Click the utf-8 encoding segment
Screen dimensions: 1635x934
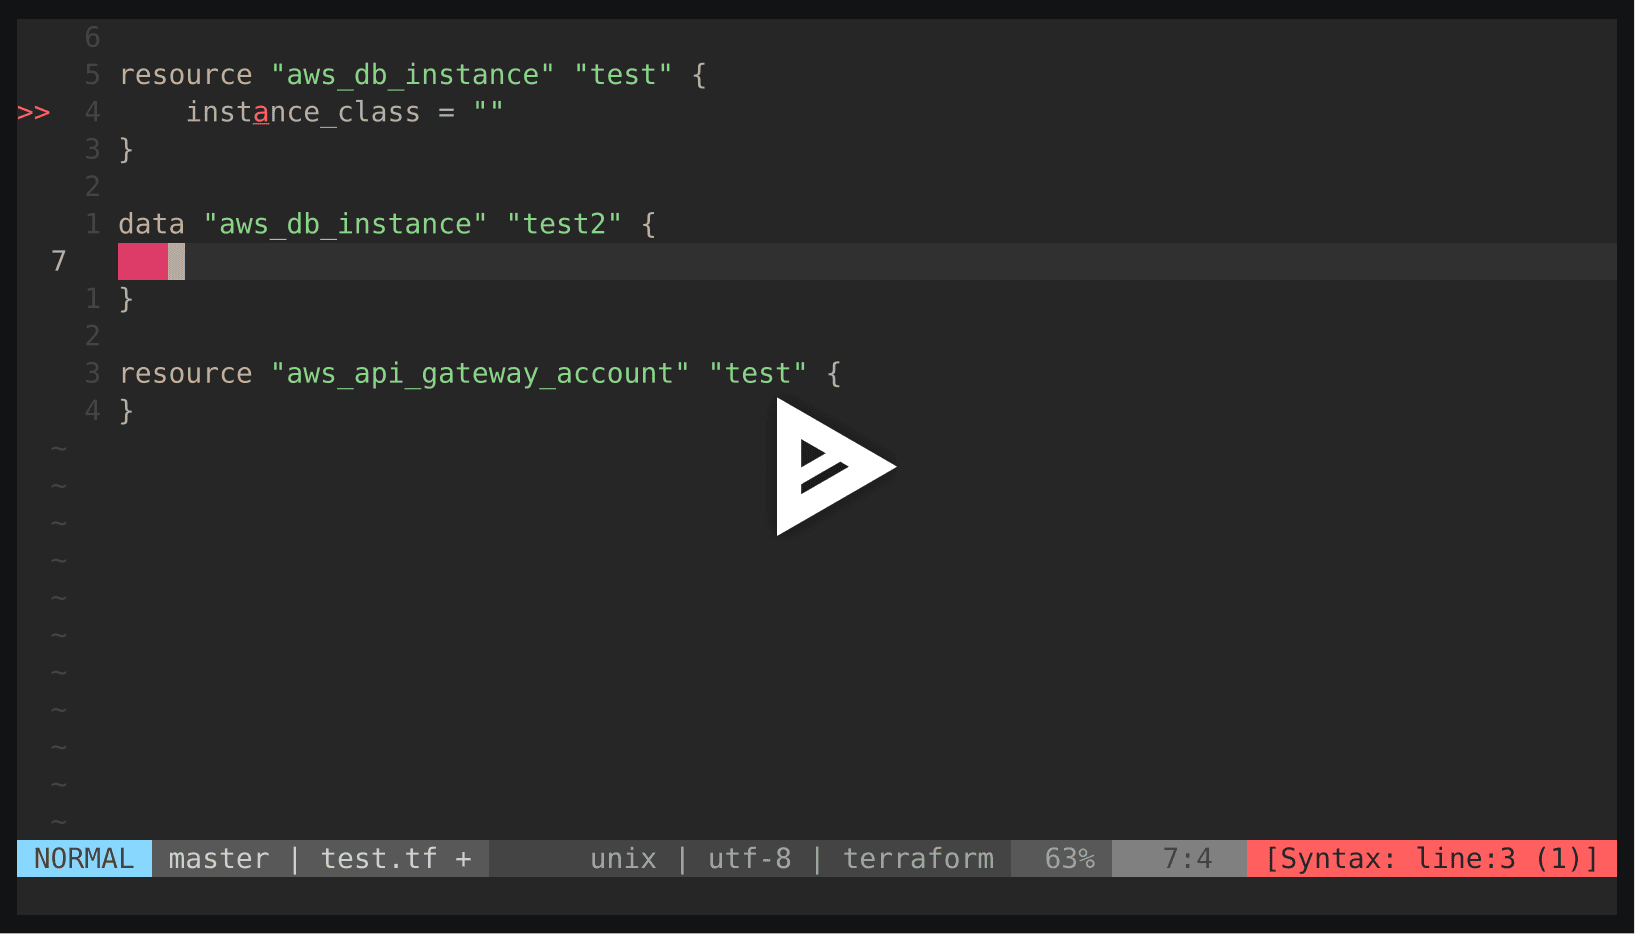coord(748,858)
